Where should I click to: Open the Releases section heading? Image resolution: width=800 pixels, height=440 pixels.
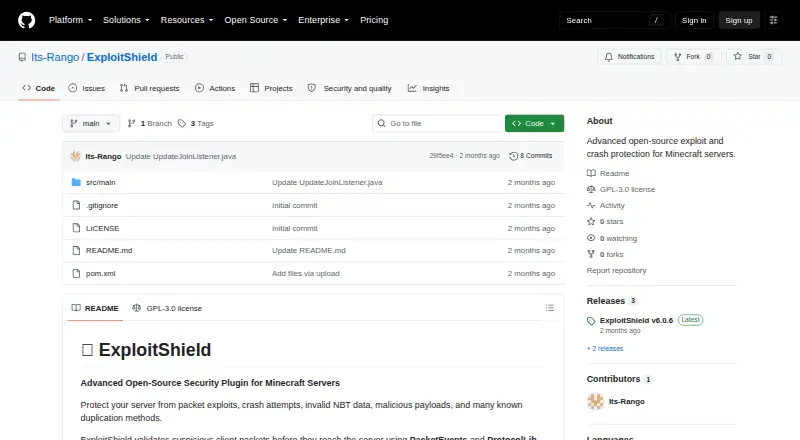[x=606, y=301]
